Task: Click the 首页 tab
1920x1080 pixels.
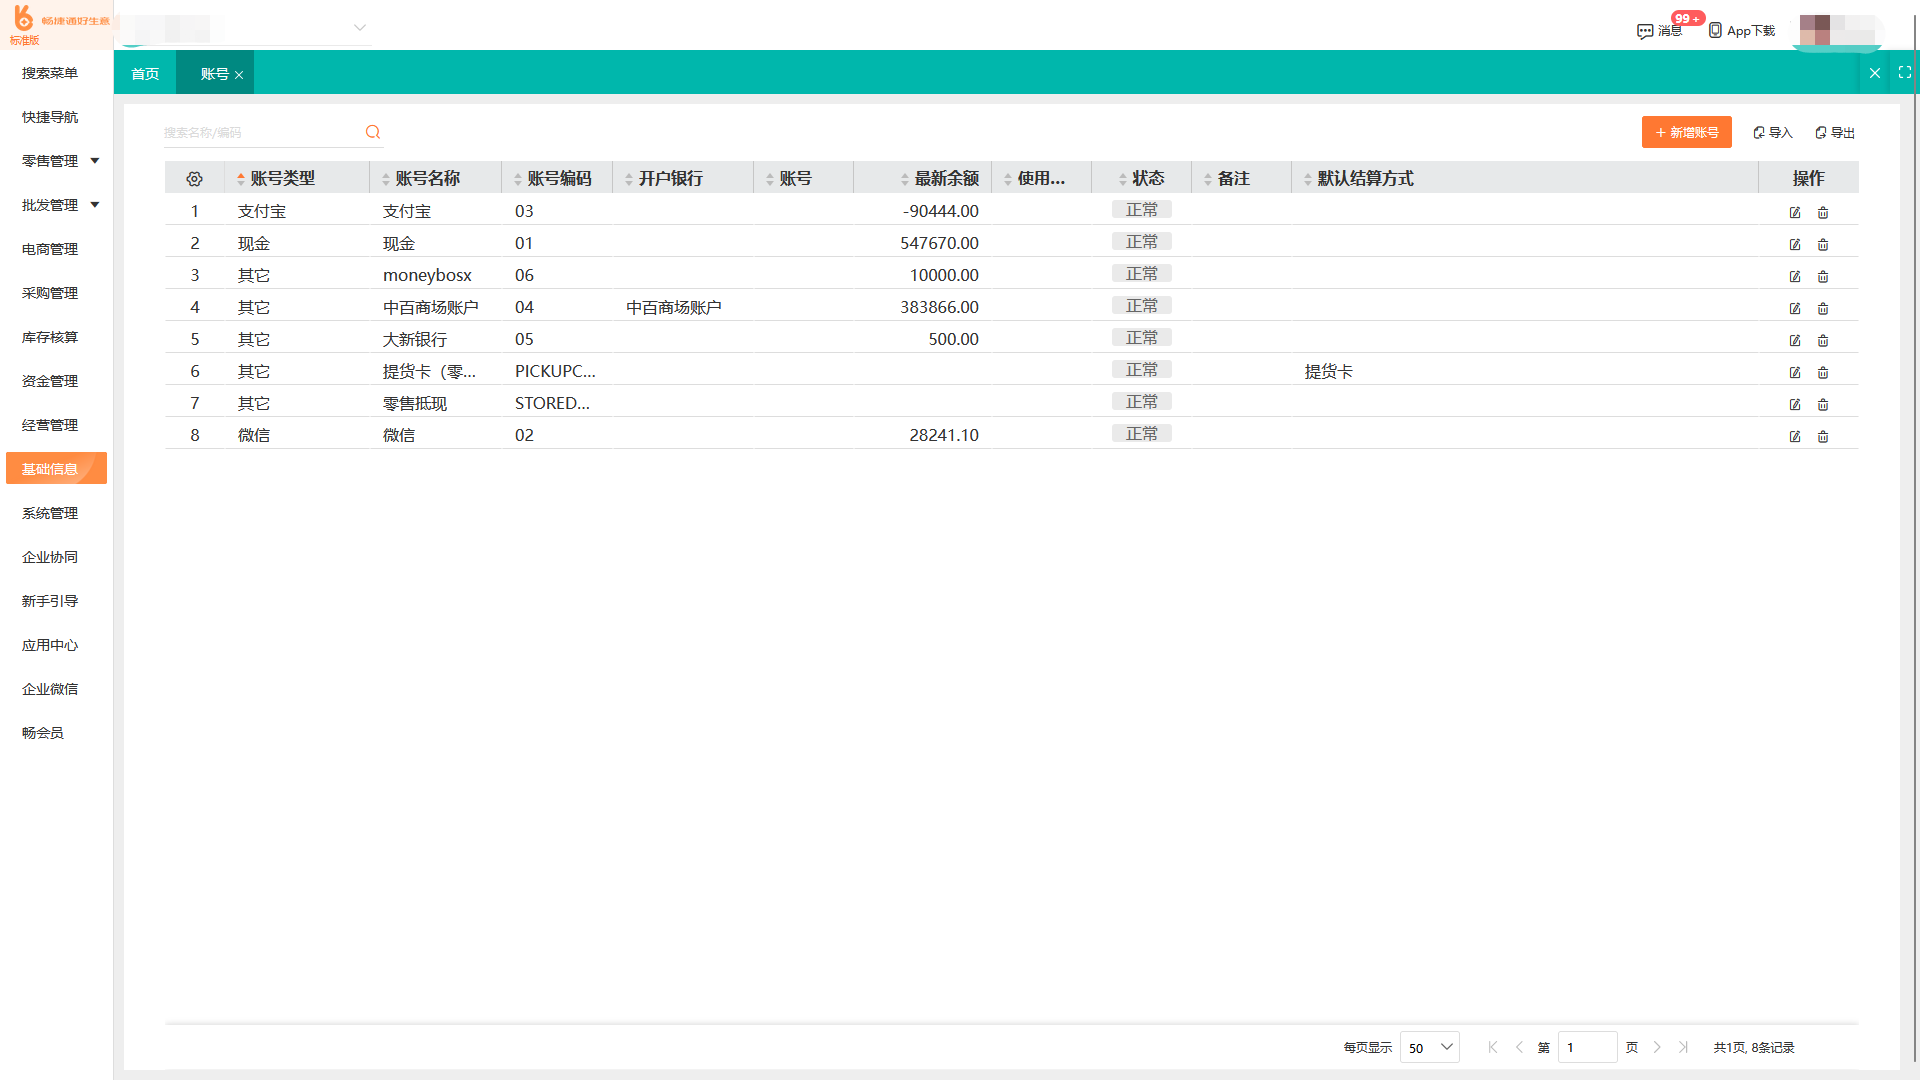Action: [146, 73]
